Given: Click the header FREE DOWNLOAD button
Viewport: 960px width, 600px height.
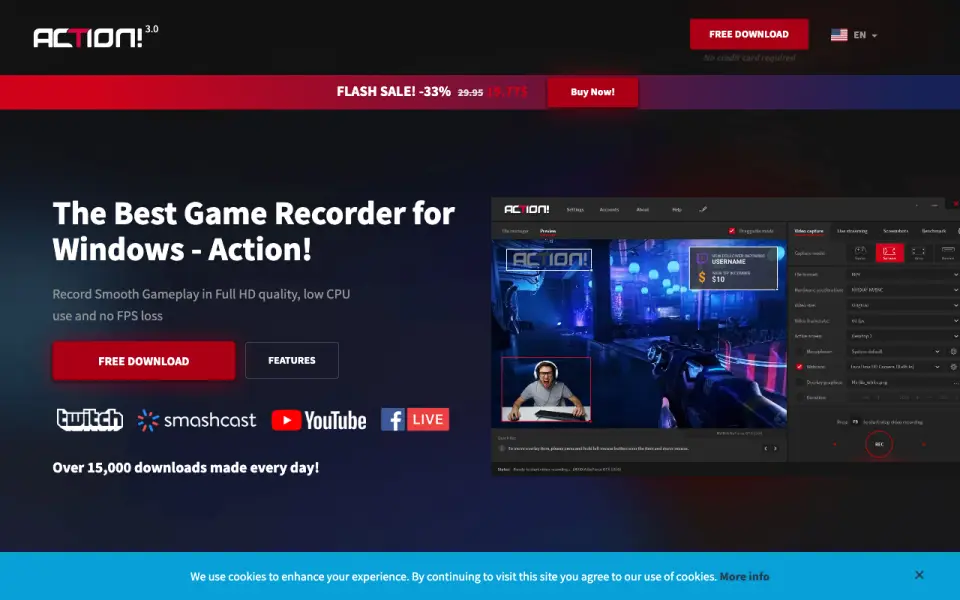Looking at the screenshot, I should (749, 34).
